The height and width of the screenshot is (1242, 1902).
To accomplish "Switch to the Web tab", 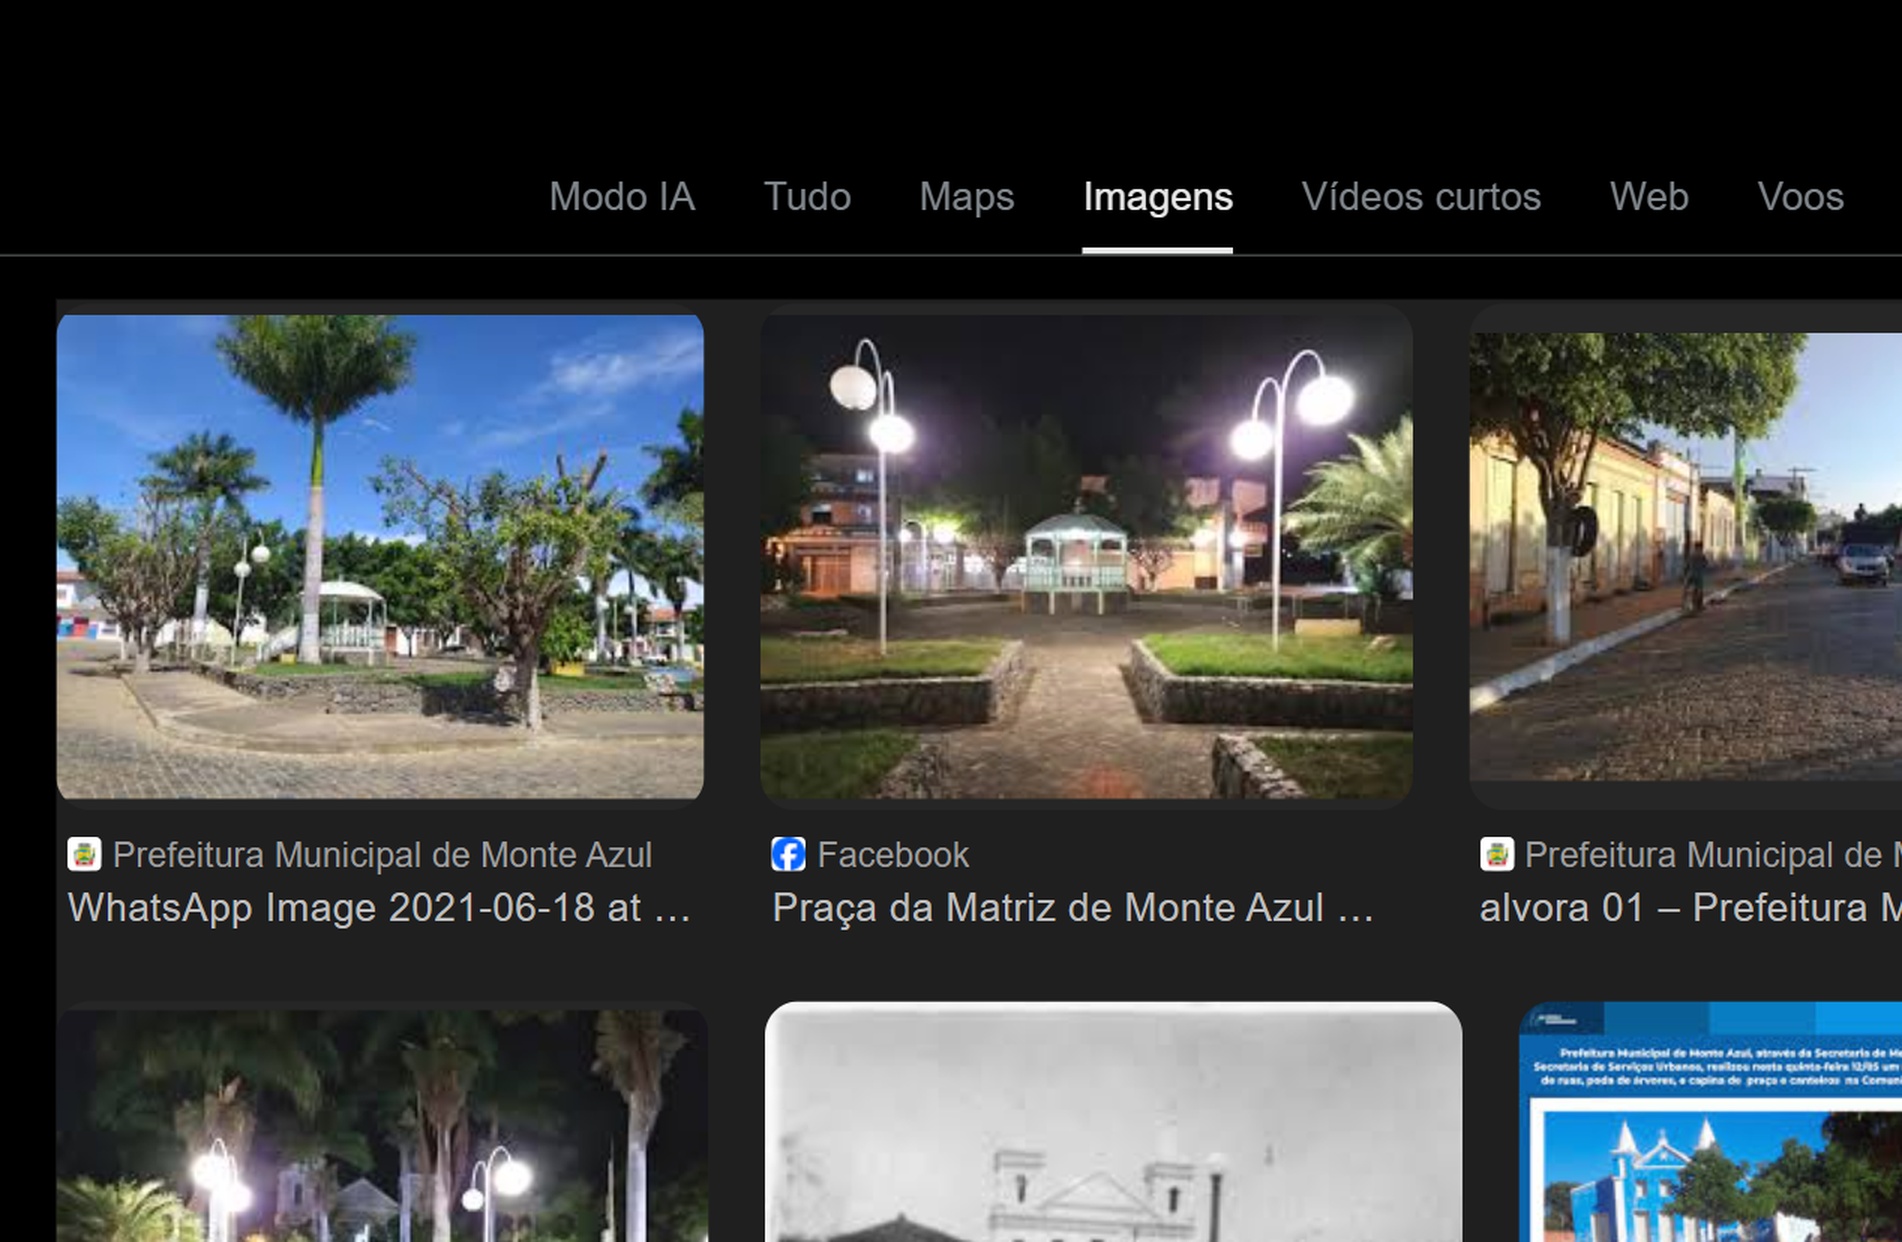I will coord(1648,197).
